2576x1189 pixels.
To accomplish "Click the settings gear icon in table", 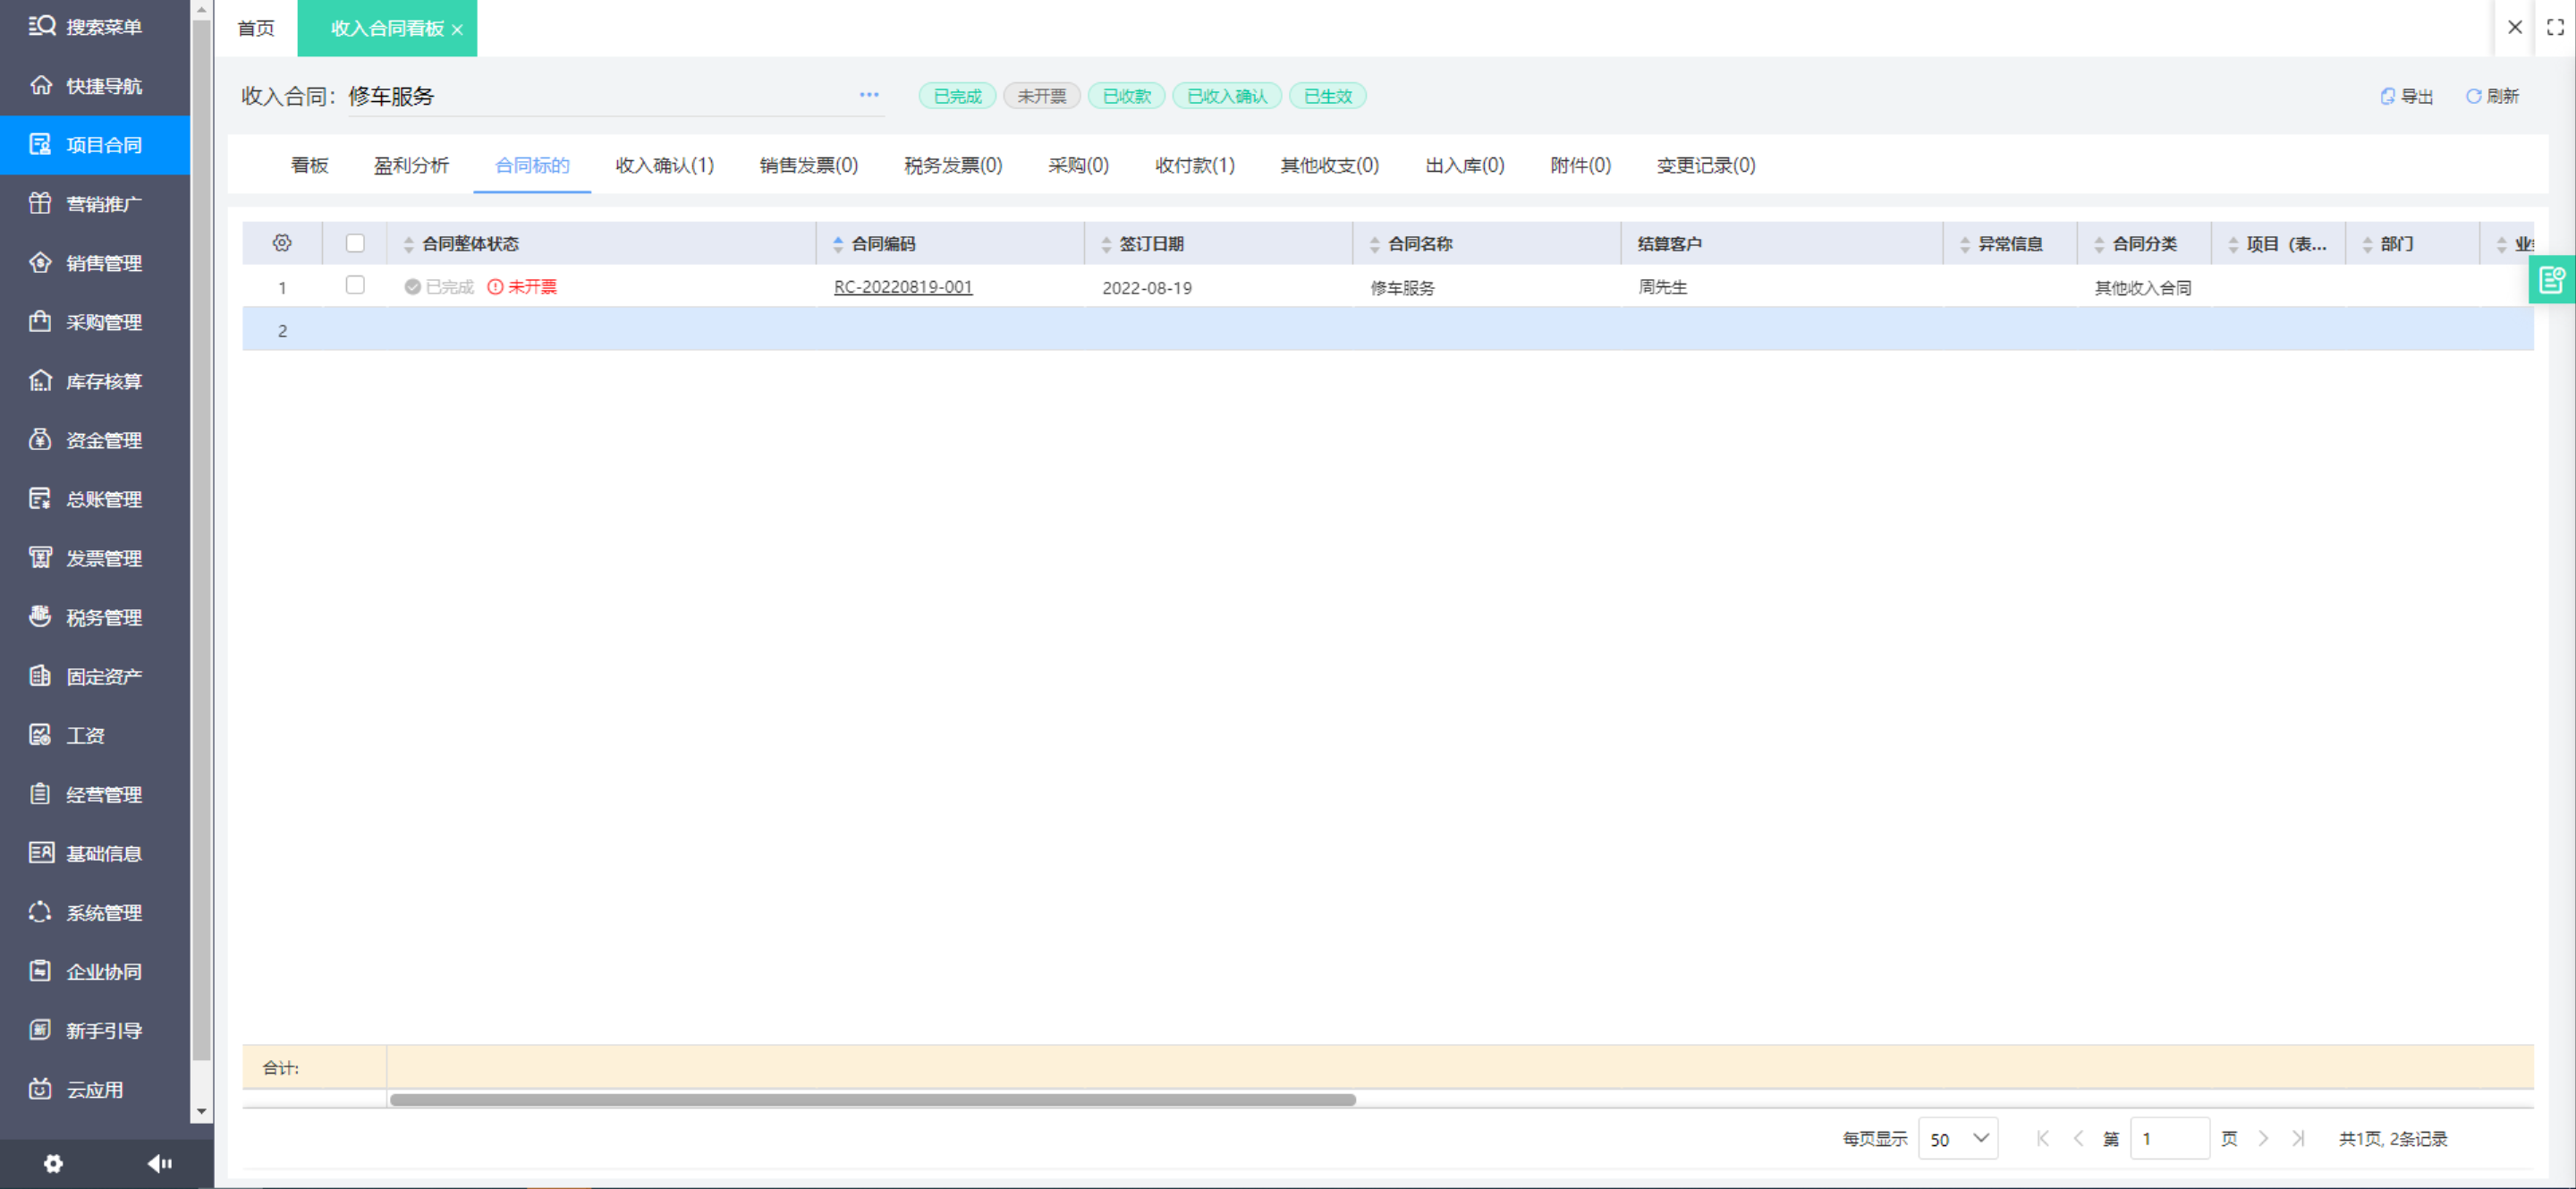I will point(283,242).
